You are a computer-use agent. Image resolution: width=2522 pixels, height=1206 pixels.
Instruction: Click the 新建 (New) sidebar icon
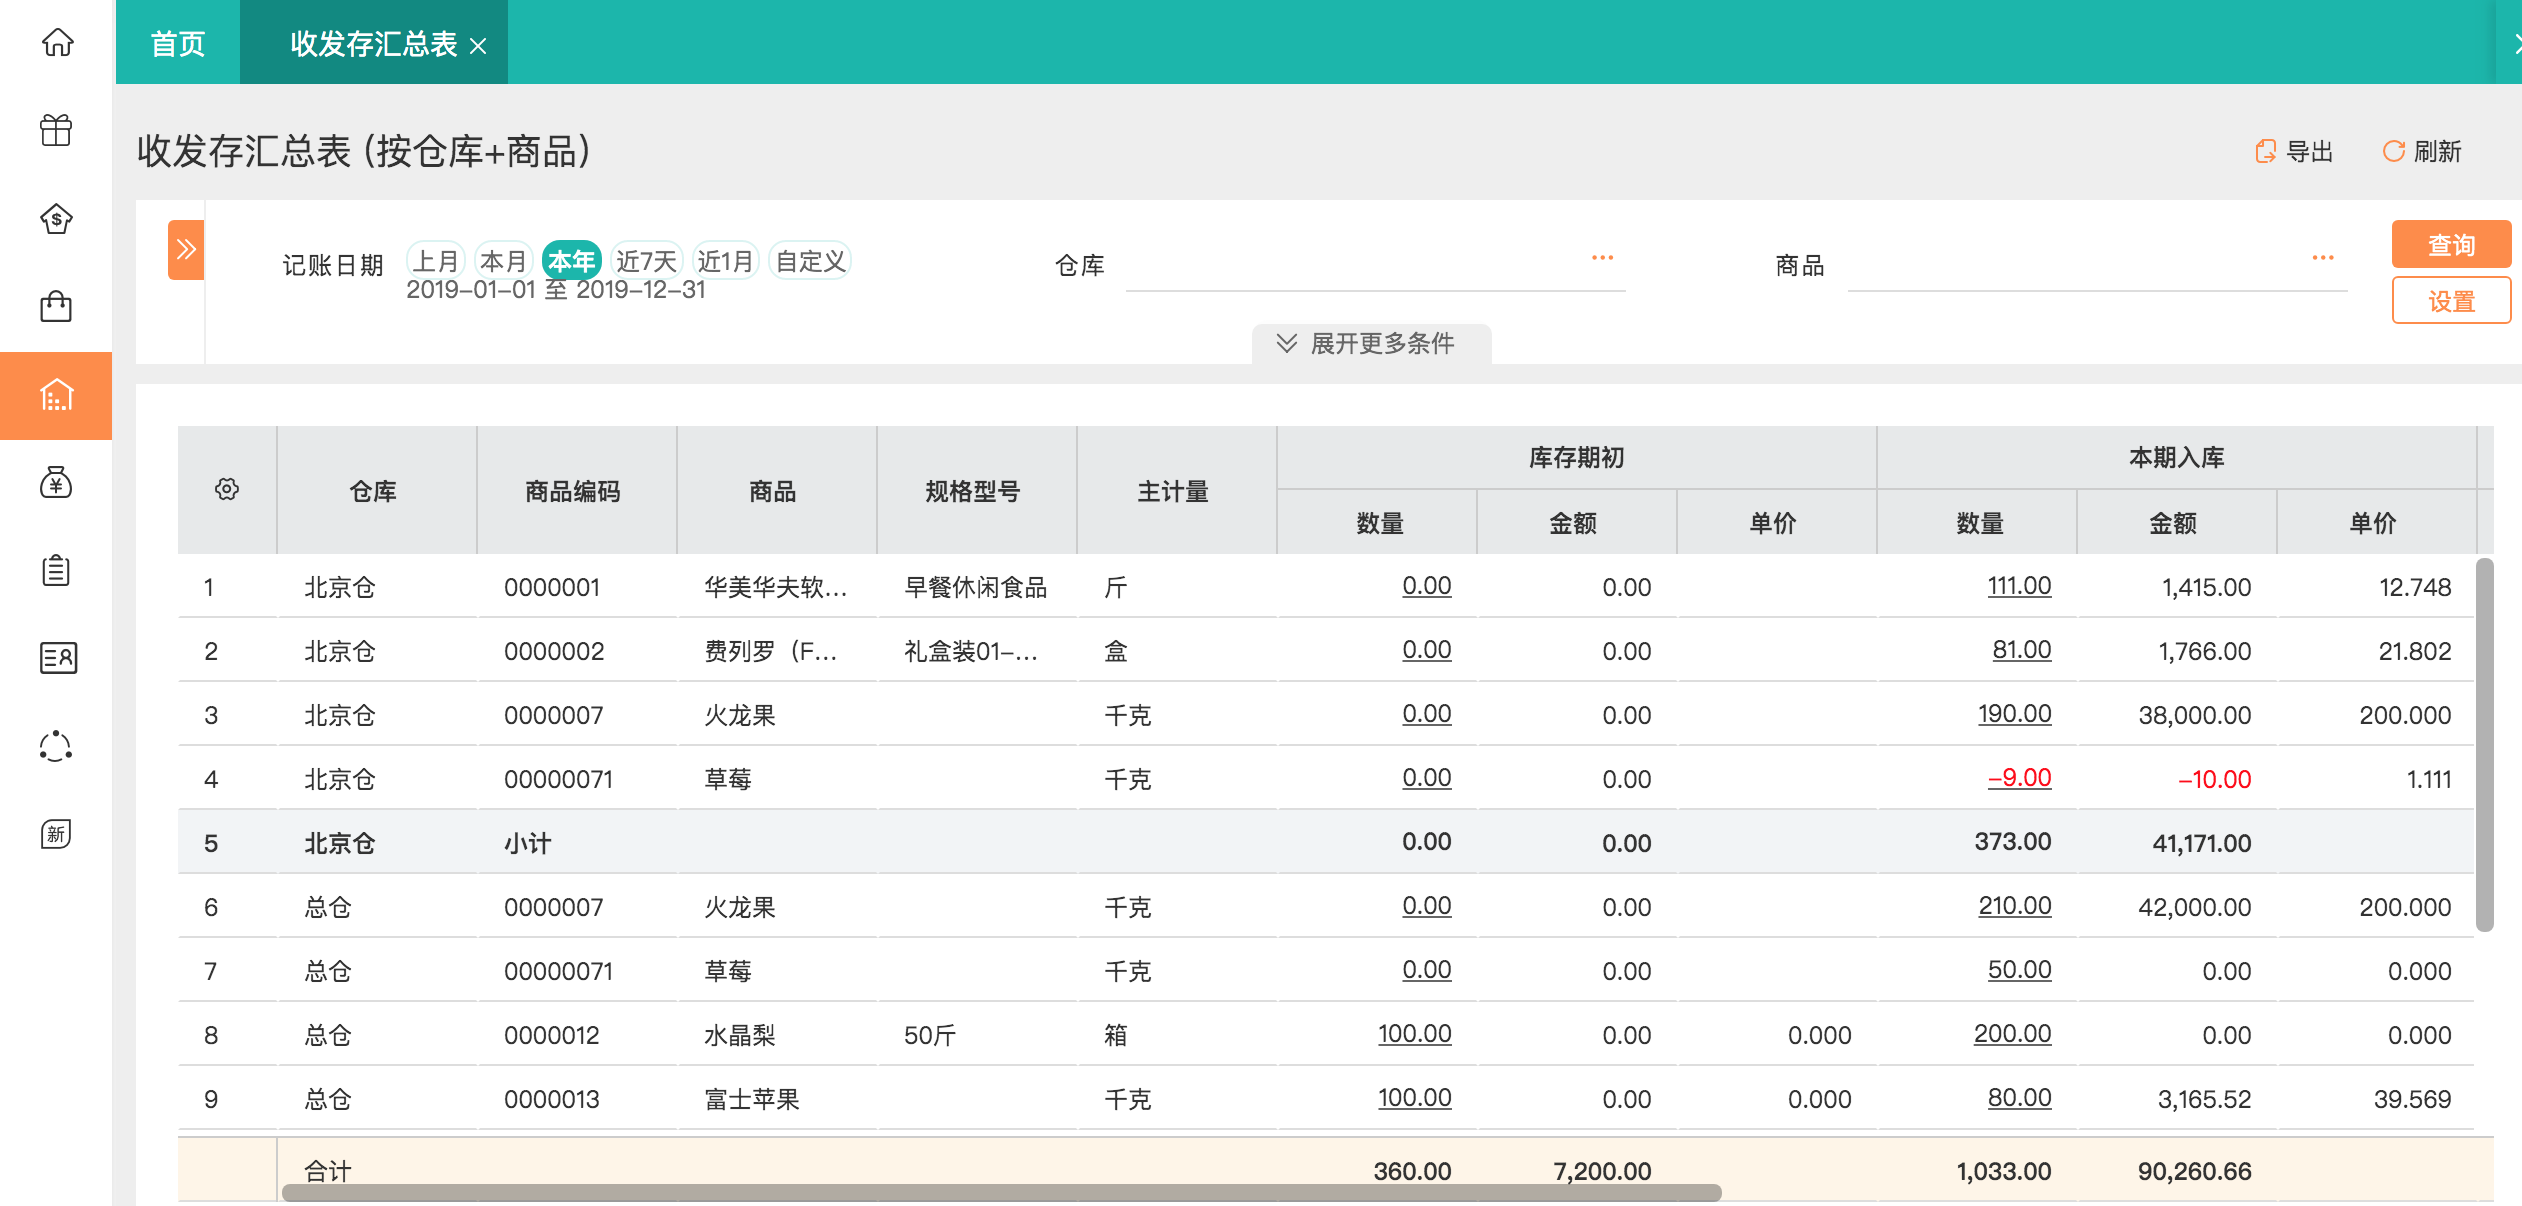pyautogui.click(x=56, y=833)
